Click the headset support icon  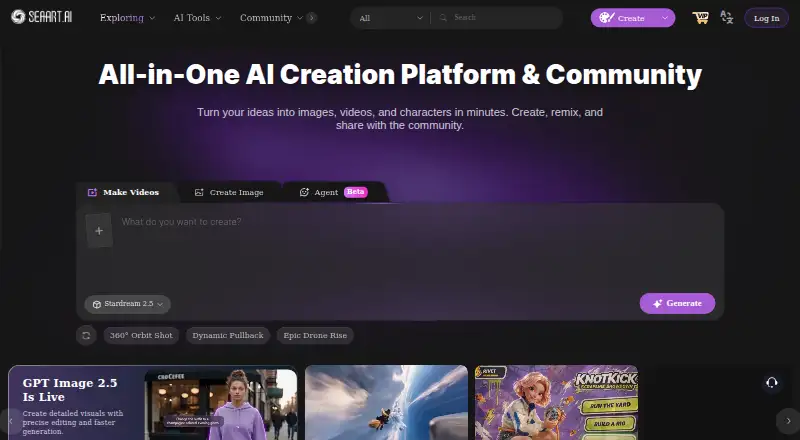771,383
